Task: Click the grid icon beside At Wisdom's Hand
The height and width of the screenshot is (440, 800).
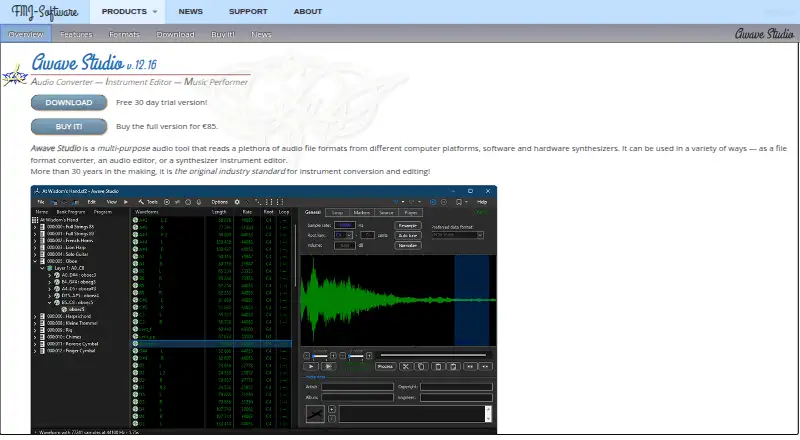Action: pyautogui.click(x=35, y=220)
